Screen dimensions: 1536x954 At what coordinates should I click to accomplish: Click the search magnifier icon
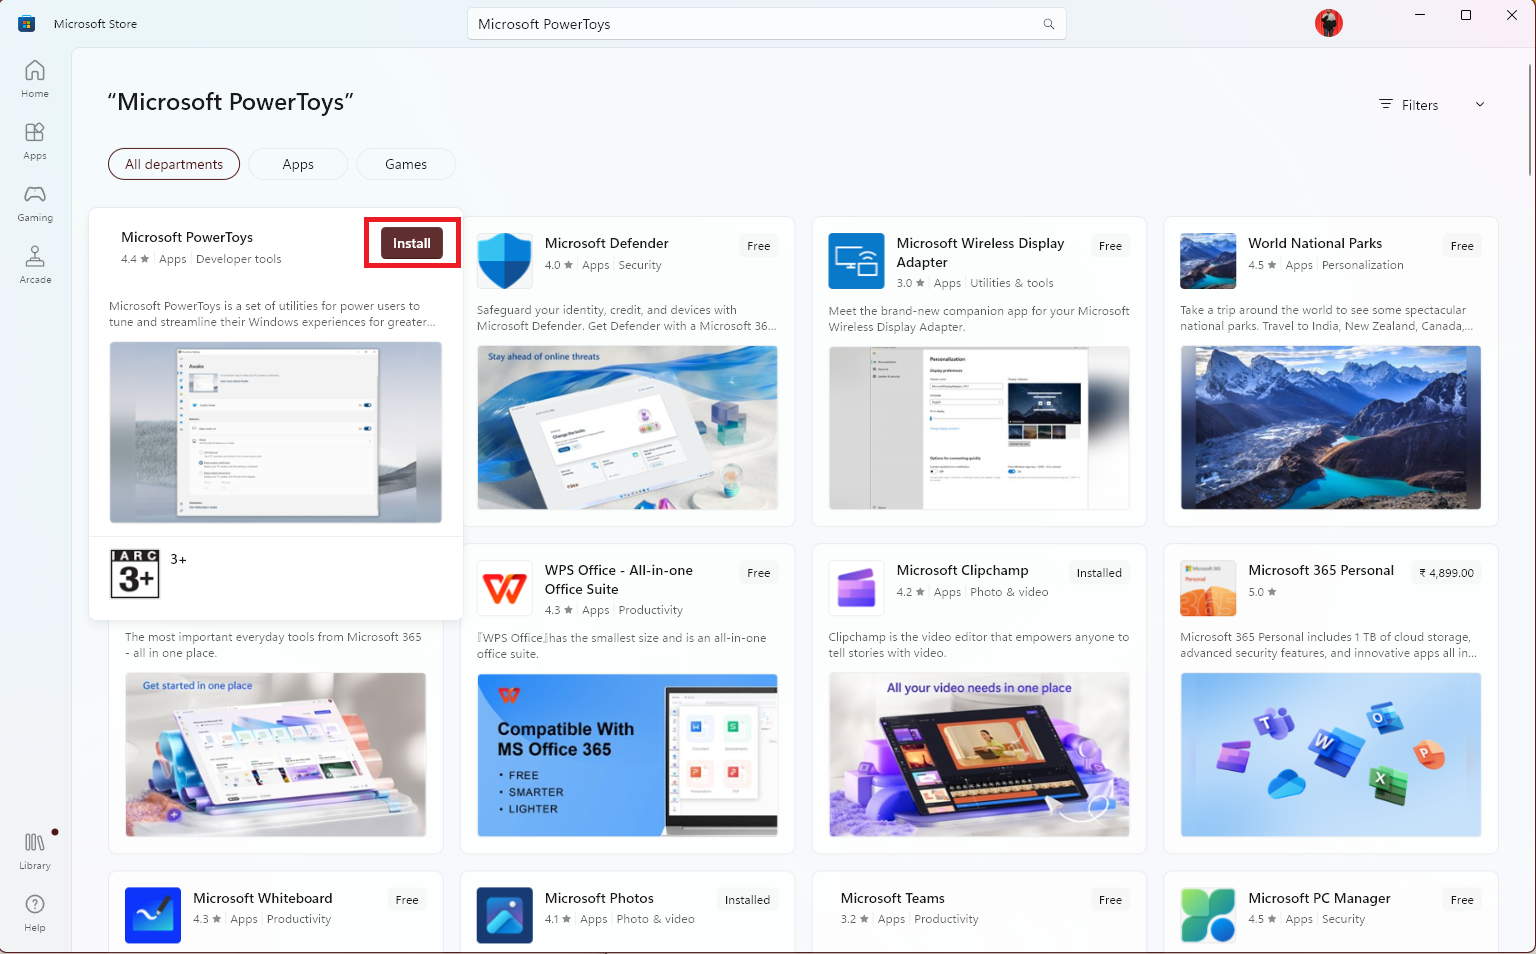coord(1048,23)
